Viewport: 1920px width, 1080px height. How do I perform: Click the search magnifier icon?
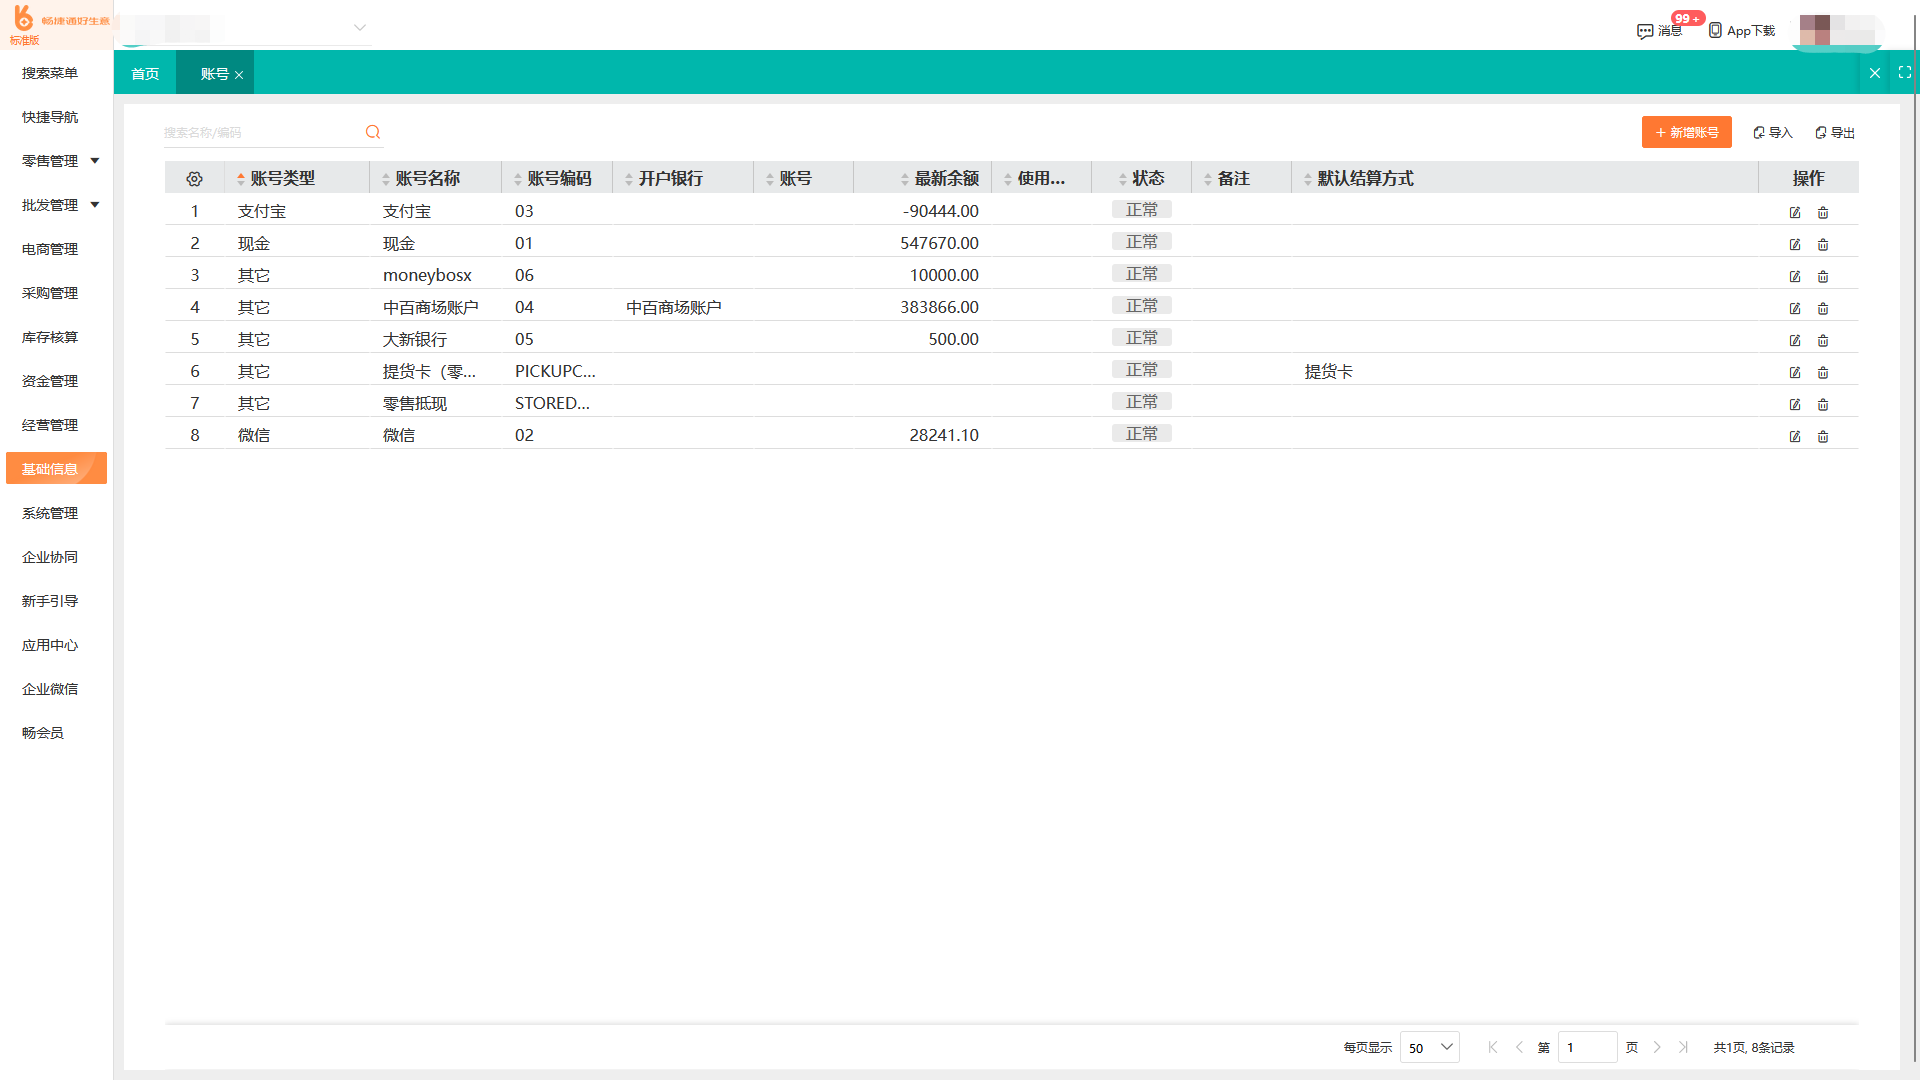[x=373, y=132]
